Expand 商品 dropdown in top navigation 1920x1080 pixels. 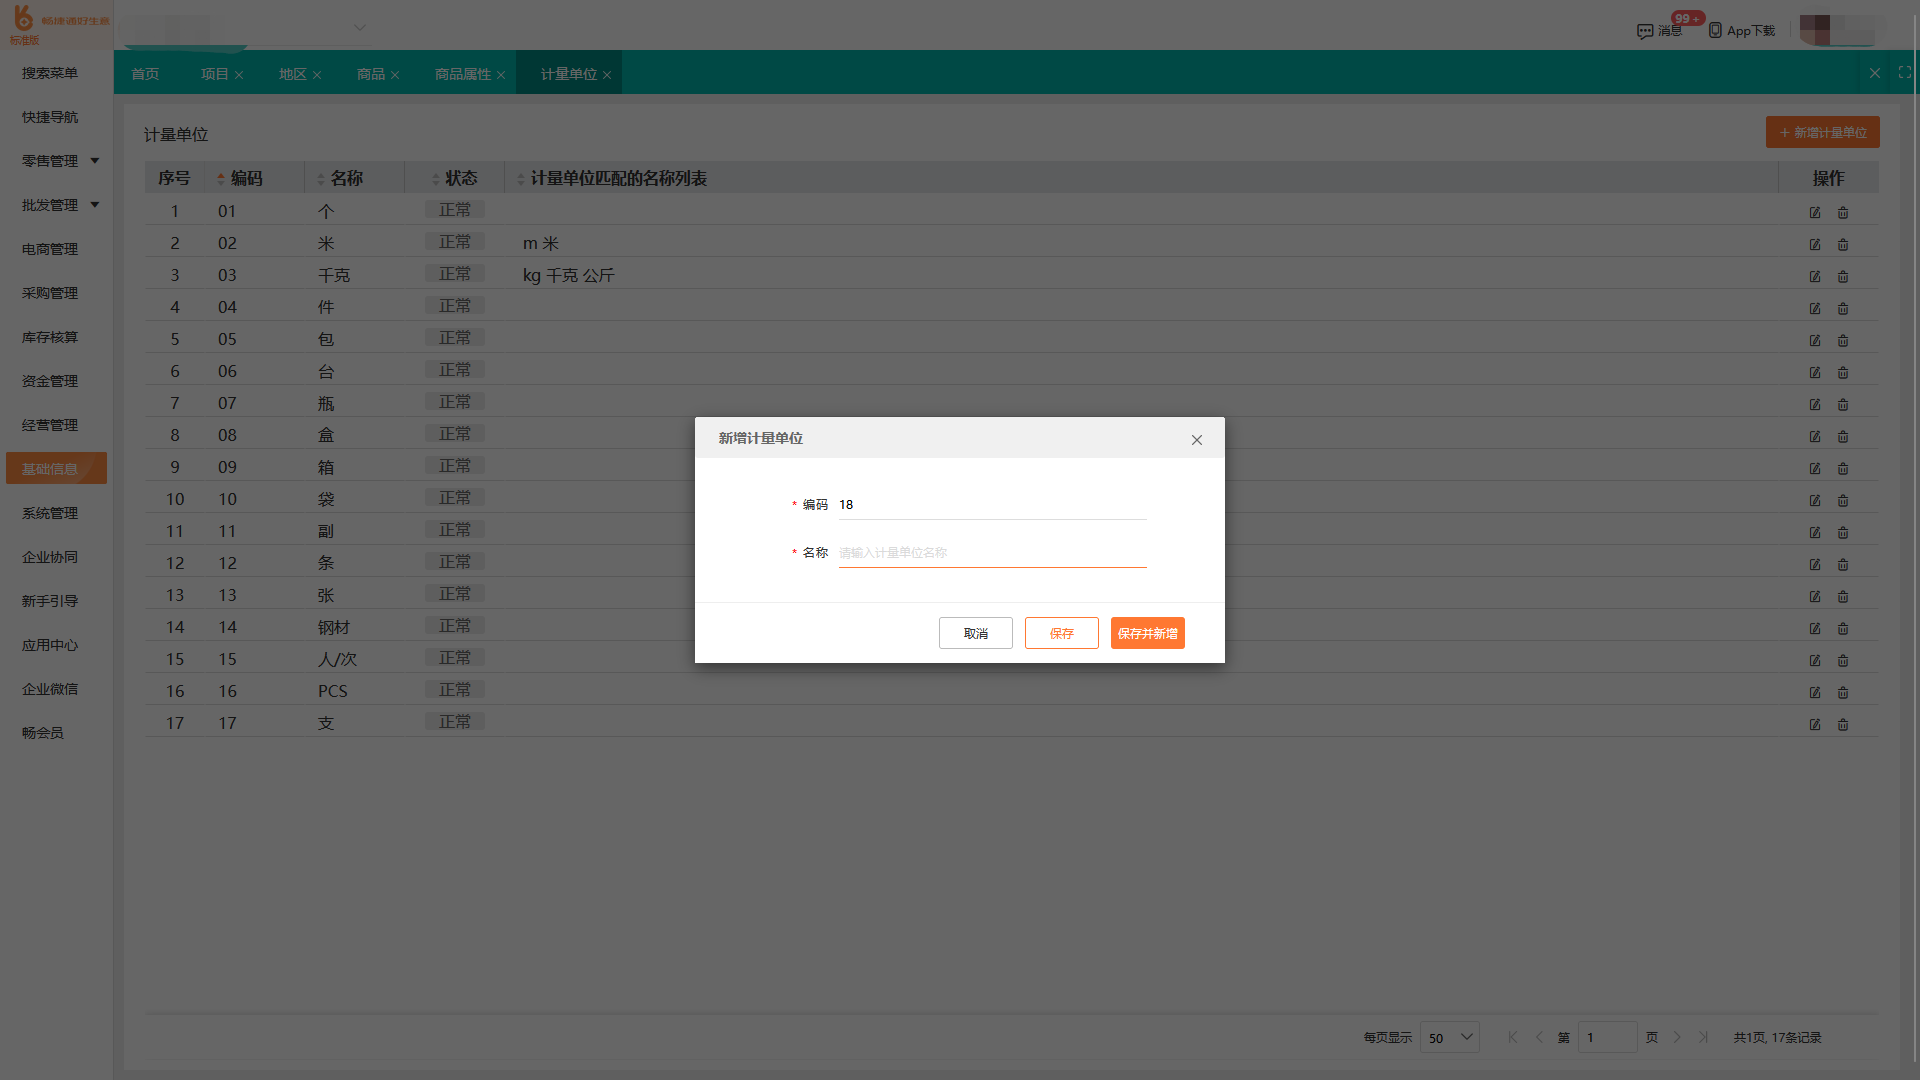click(373, 74)
